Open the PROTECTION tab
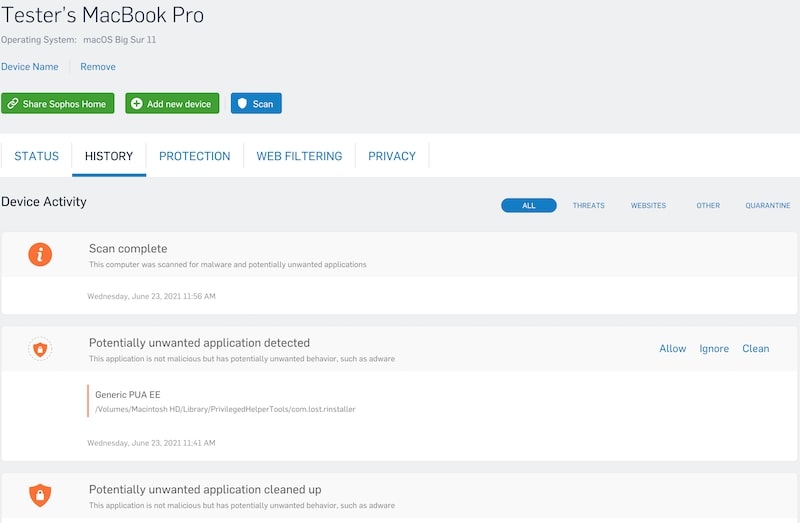Viewport: 800px width, 523px height. (x=195, y=156)
